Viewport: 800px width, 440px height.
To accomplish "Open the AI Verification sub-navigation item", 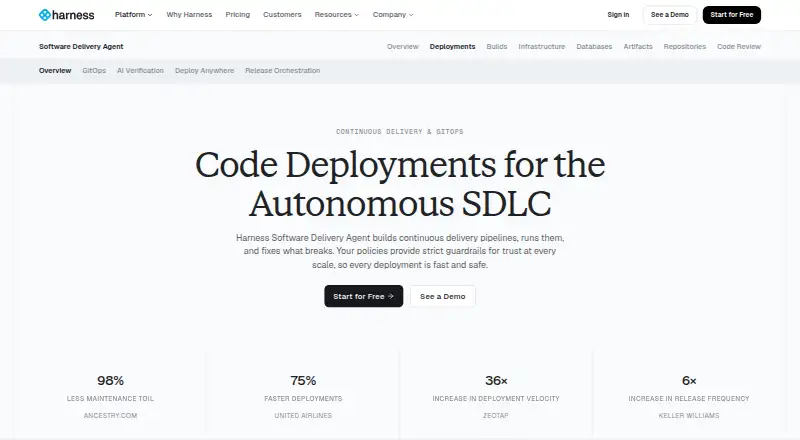I will coord(140,70).
